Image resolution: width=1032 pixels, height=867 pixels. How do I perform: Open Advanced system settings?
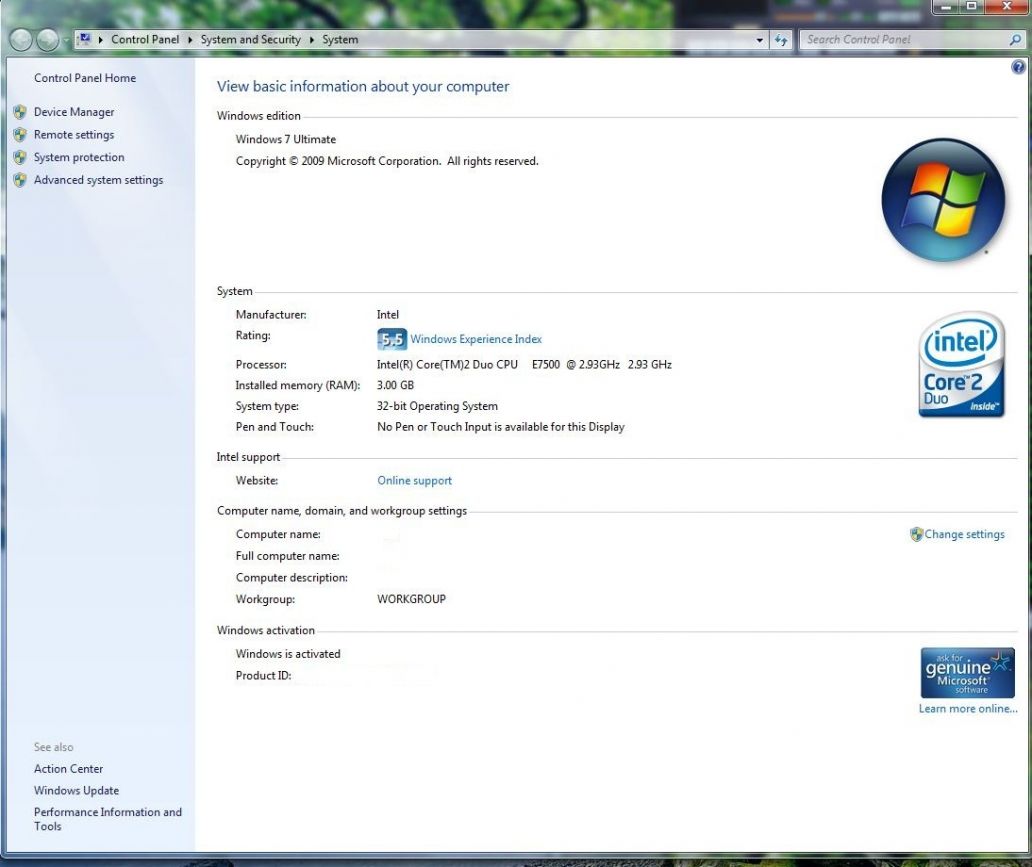point(98,180)
